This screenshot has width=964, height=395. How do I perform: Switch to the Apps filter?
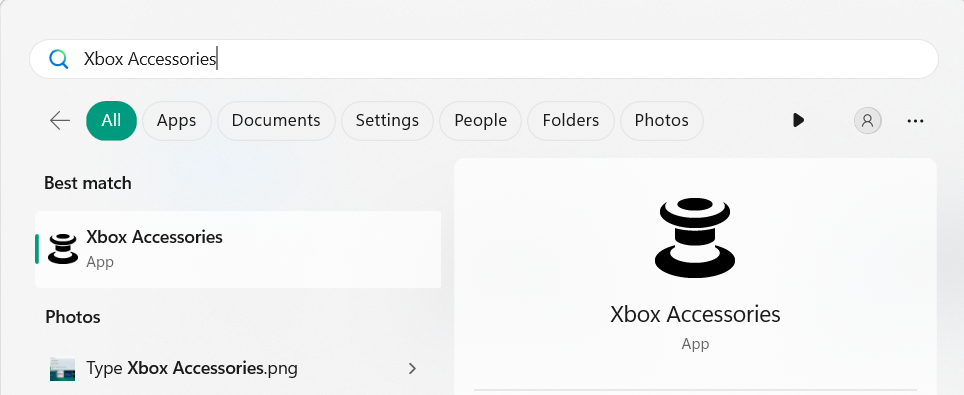click(176, 121)
